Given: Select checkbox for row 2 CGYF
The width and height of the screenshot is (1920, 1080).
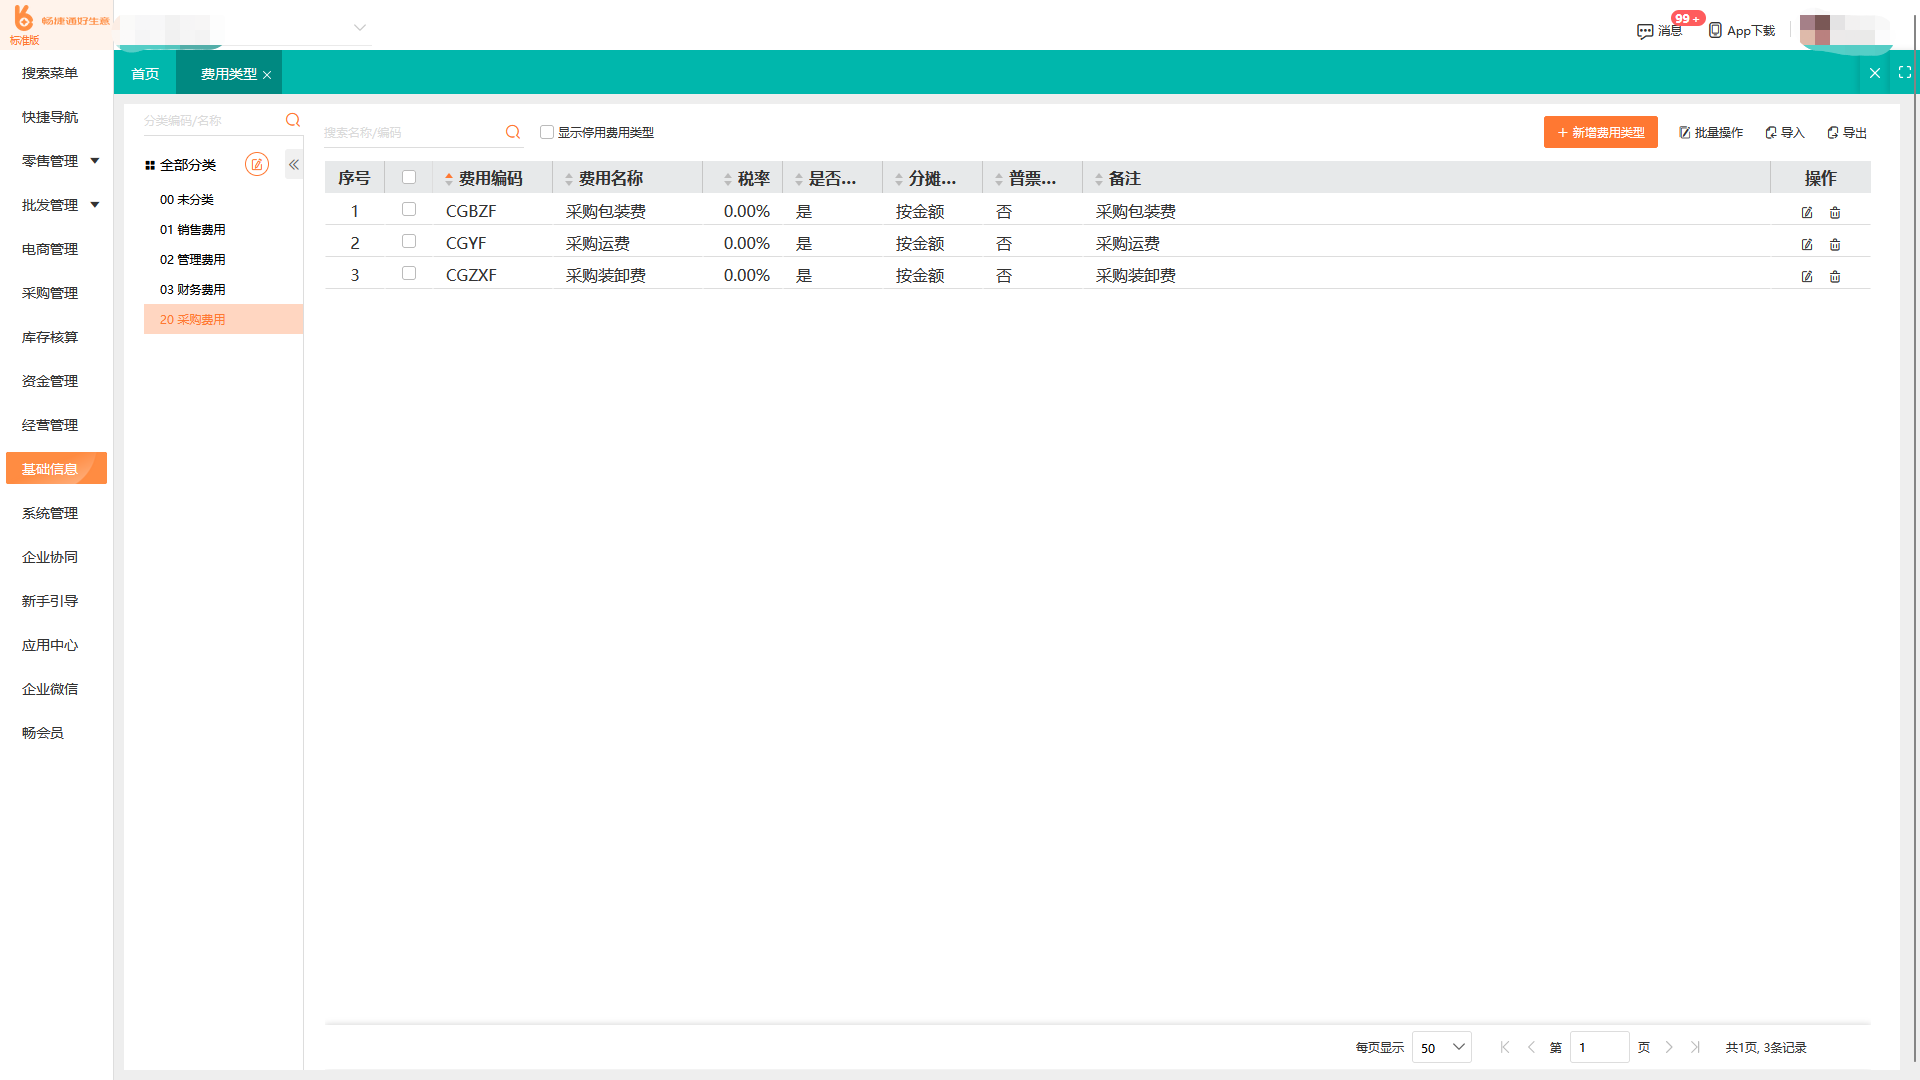Looking at the screenshot, I should (x=409, y=241).
